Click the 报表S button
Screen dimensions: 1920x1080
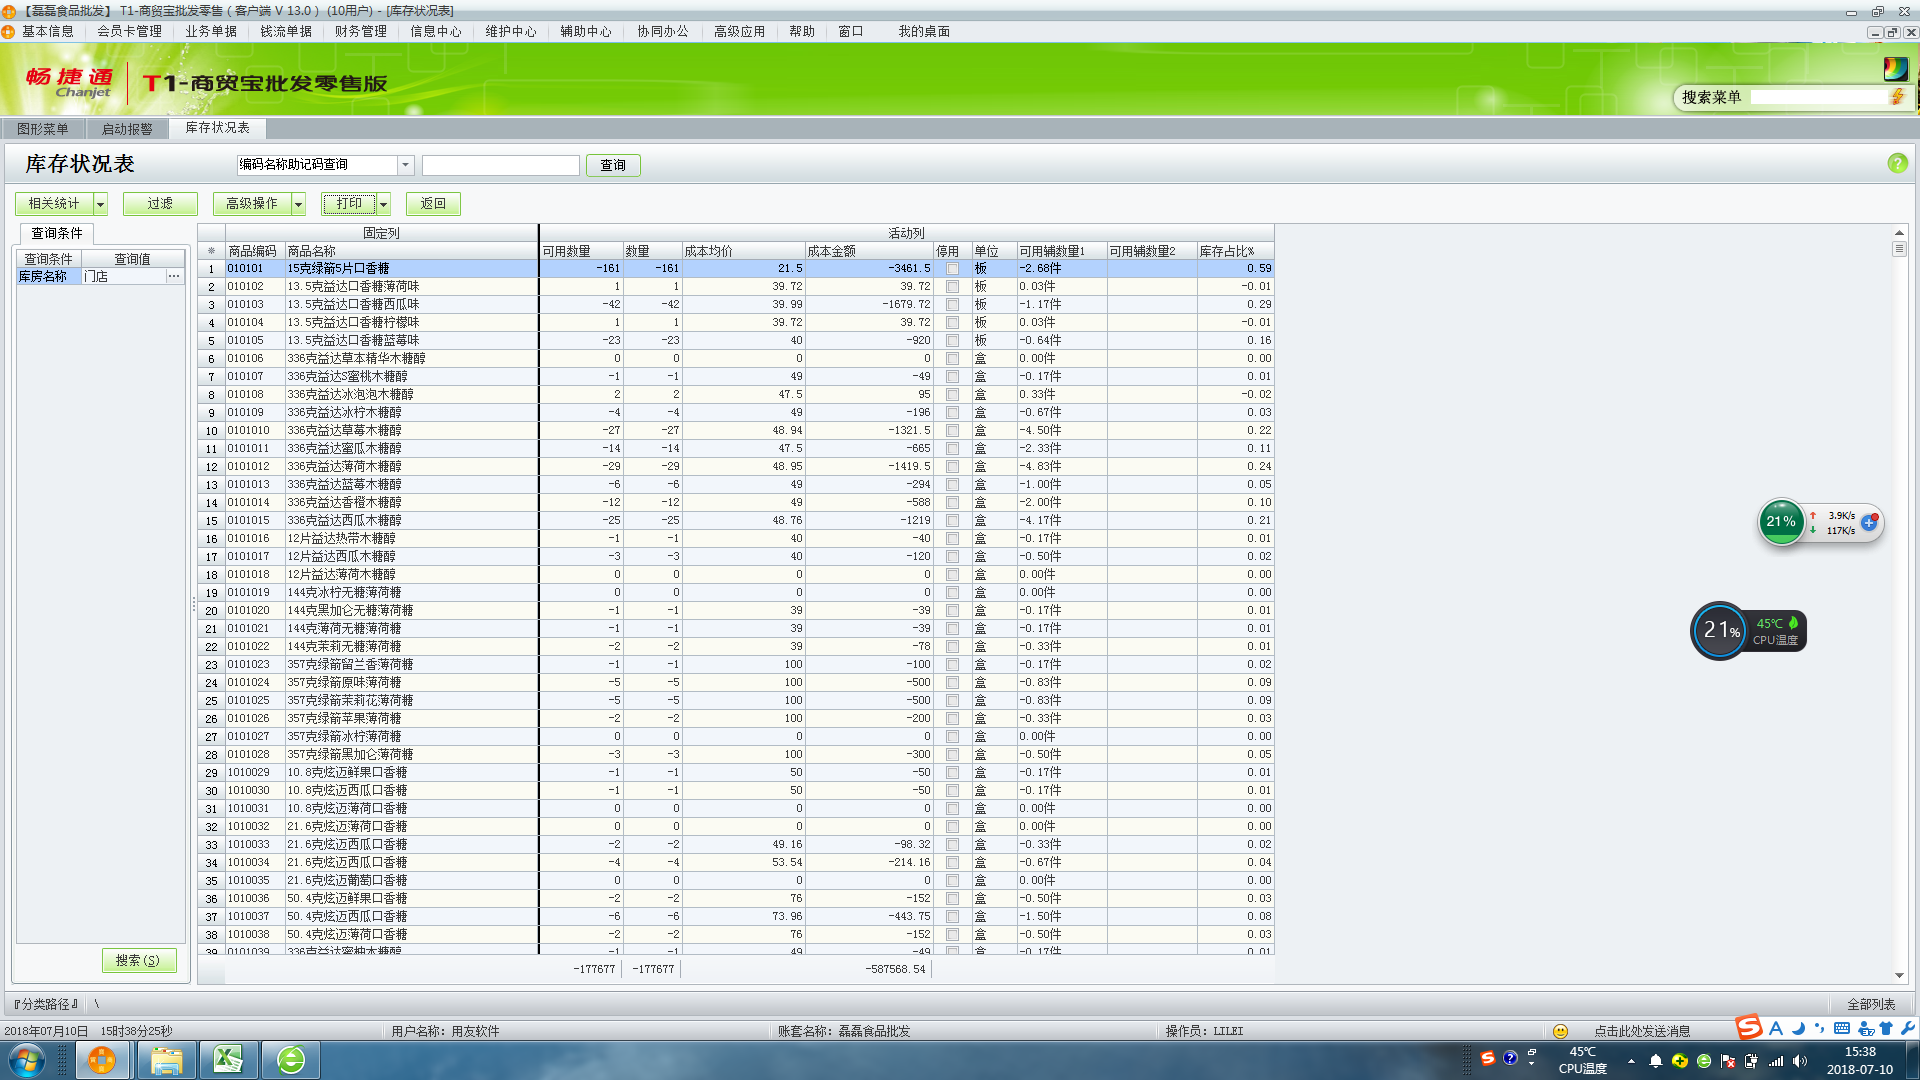point(138,960)
